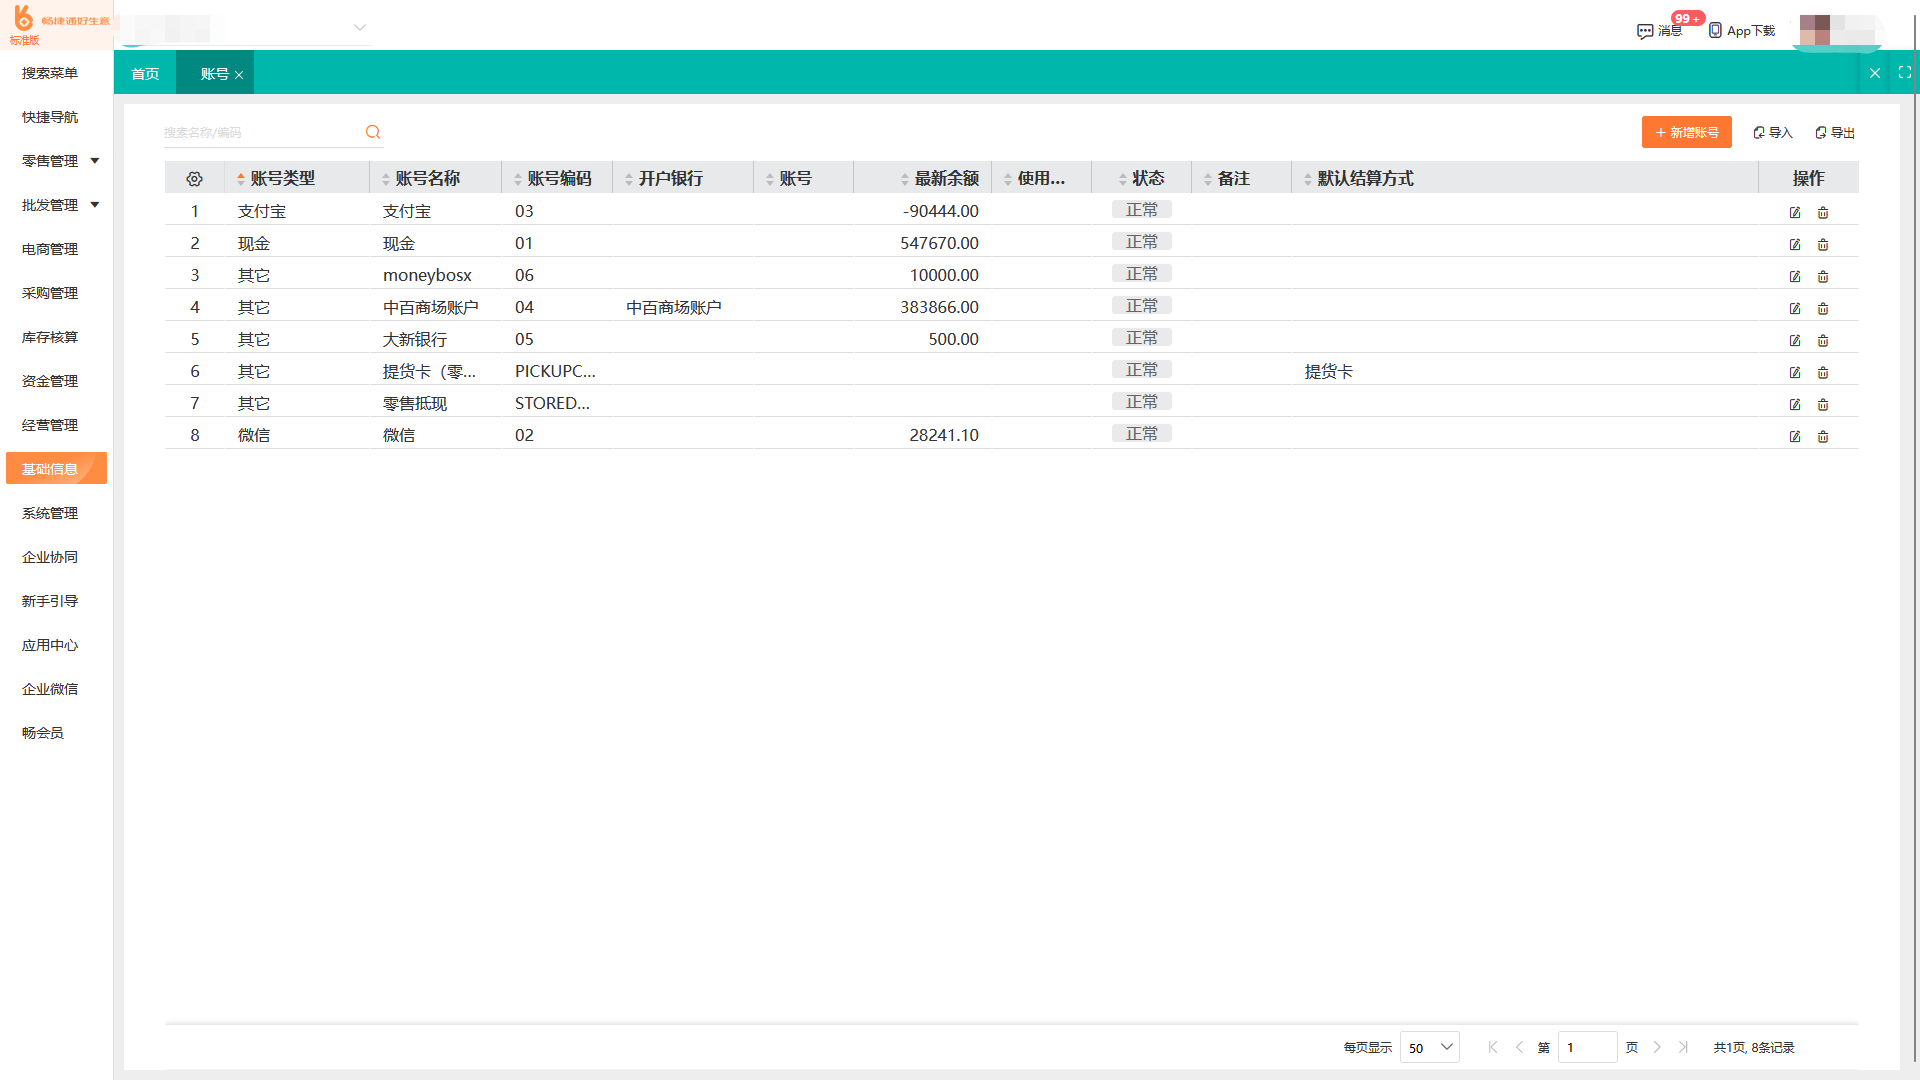This screenshot has width=1920, height=1080.
Task: Click the edit icon for 支付宝 account
Action: [1795, 212]
